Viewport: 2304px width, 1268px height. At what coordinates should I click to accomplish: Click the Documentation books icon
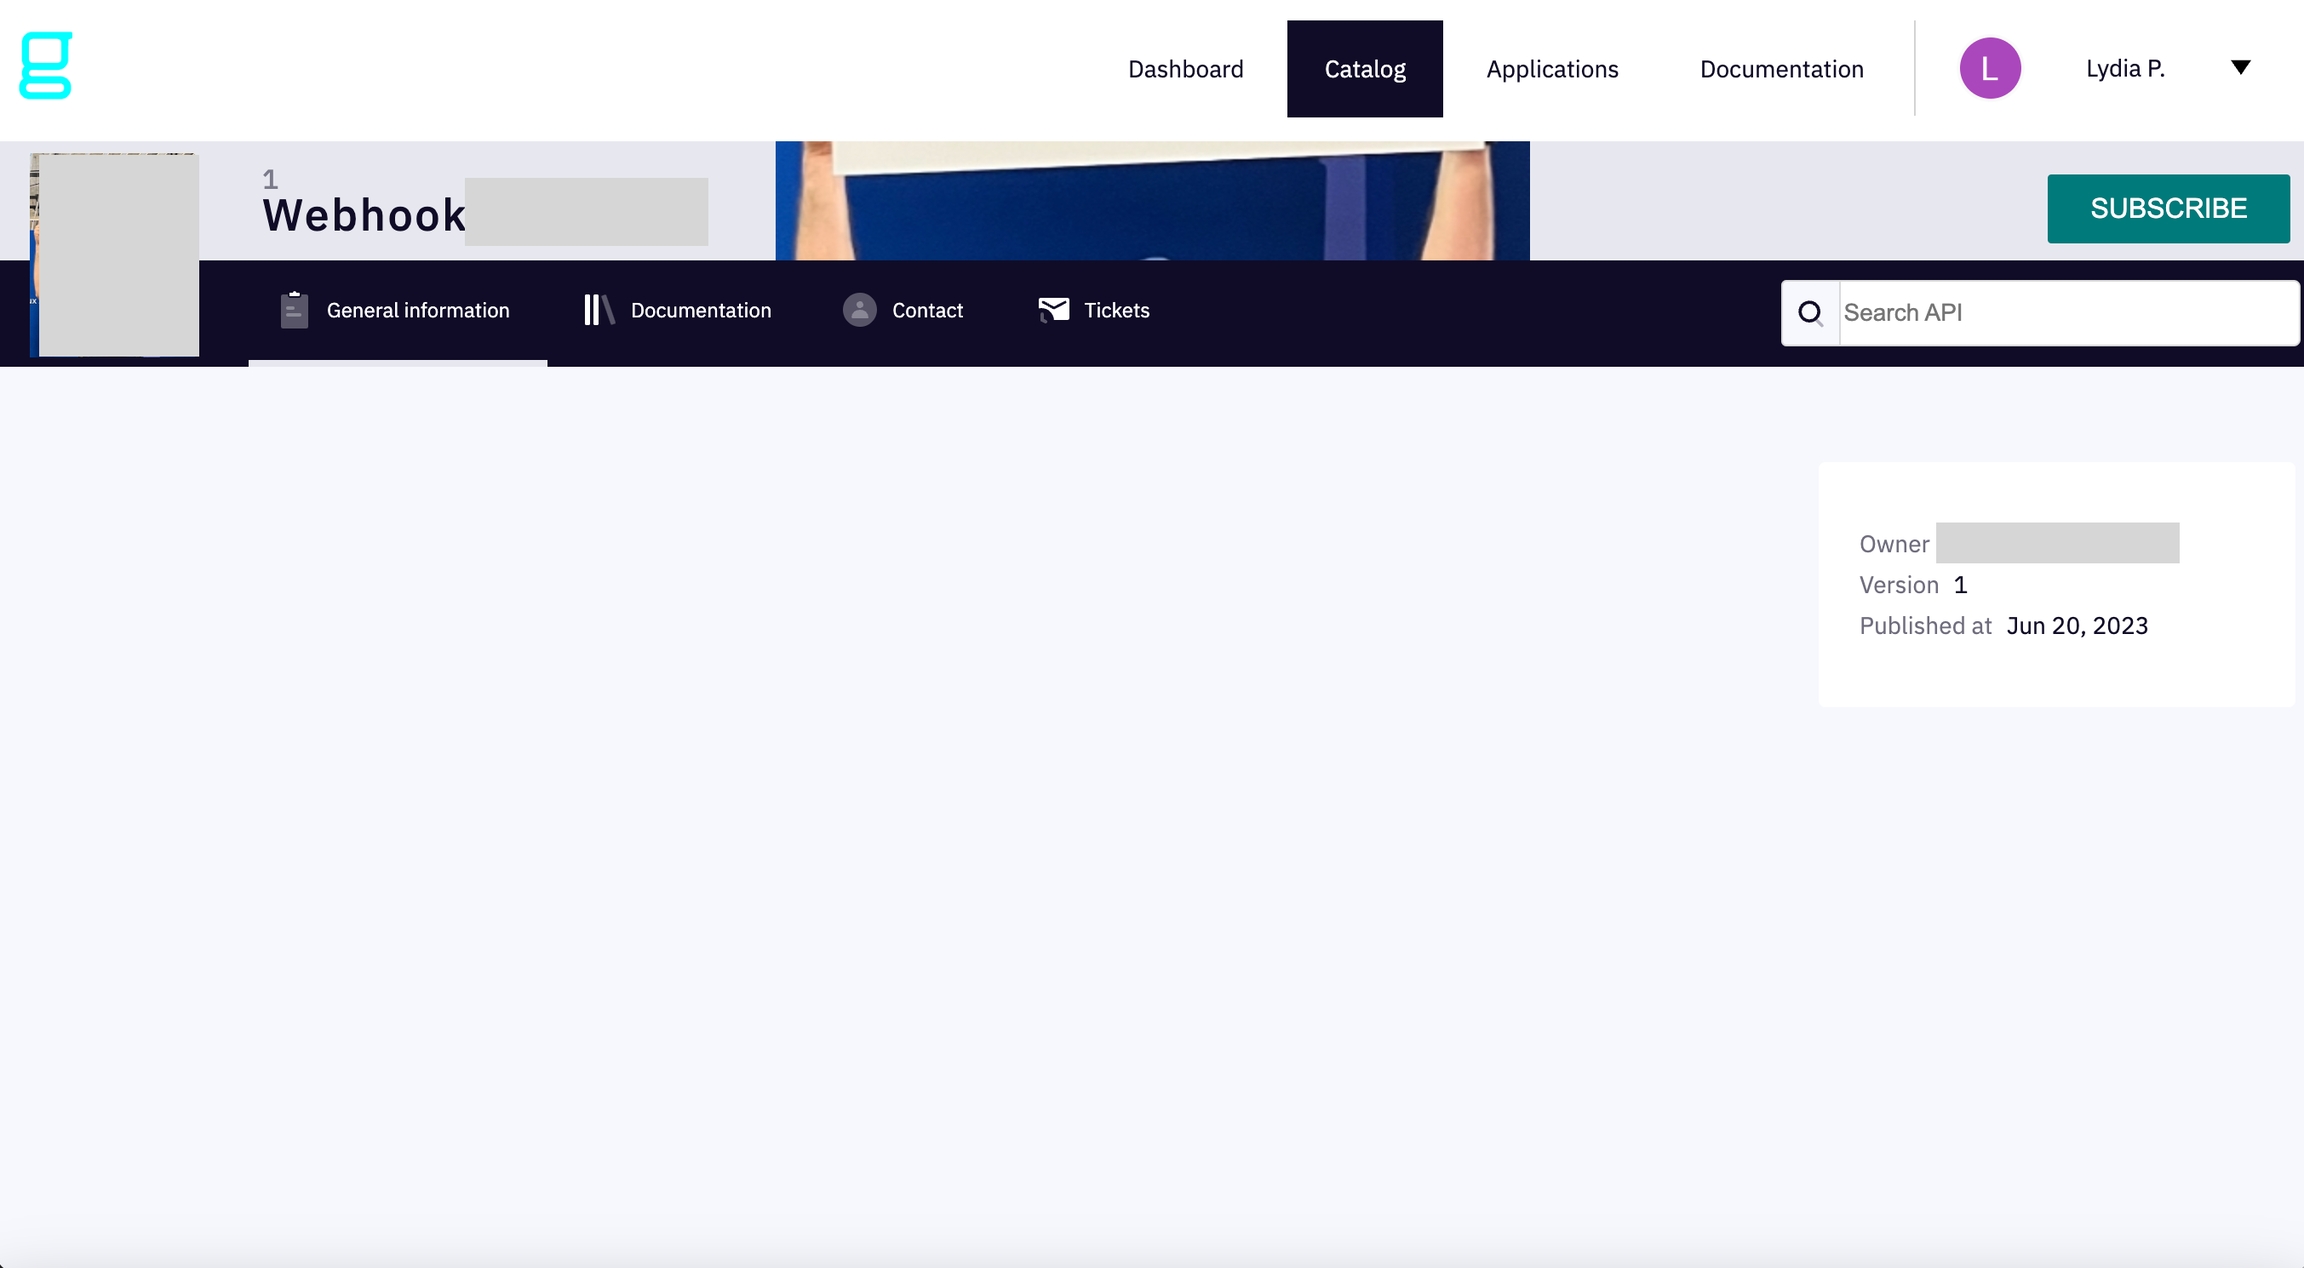(598, 310)
